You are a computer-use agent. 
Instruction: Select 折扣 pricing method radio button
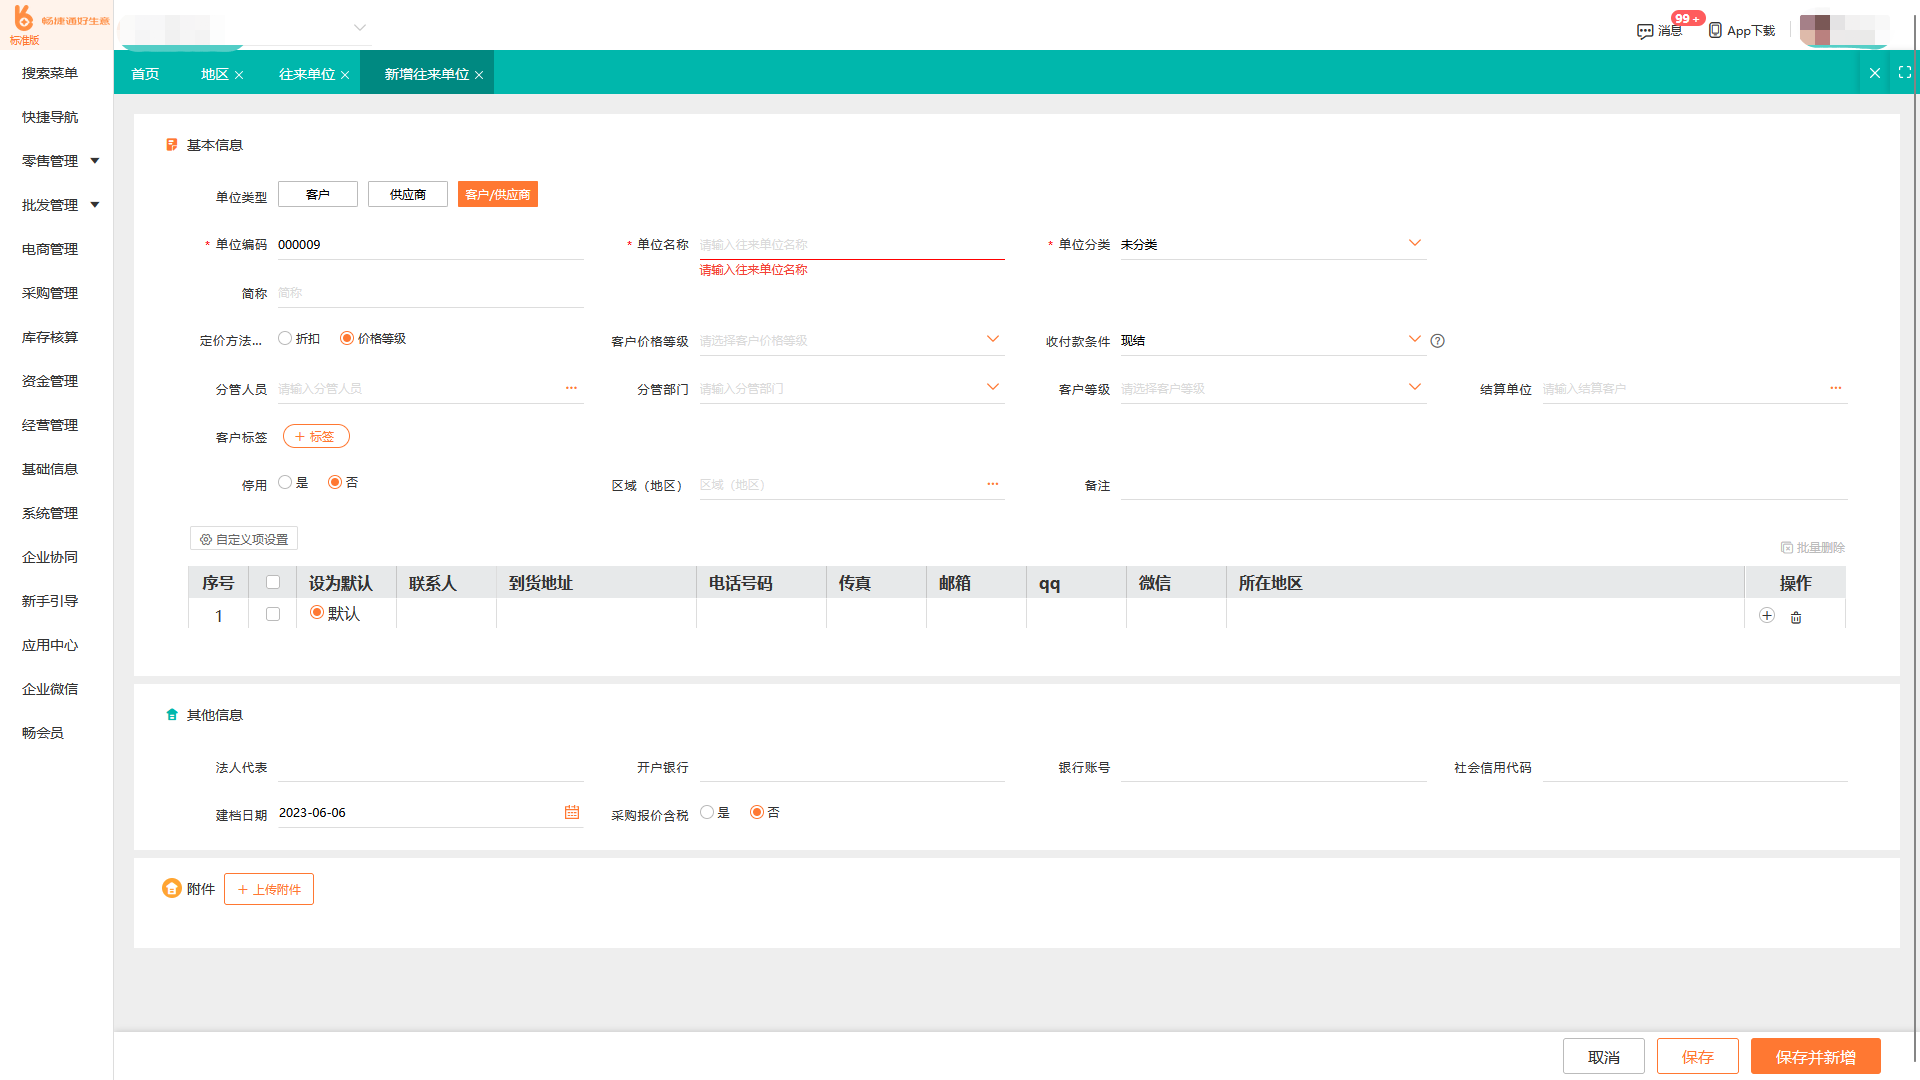285,340
